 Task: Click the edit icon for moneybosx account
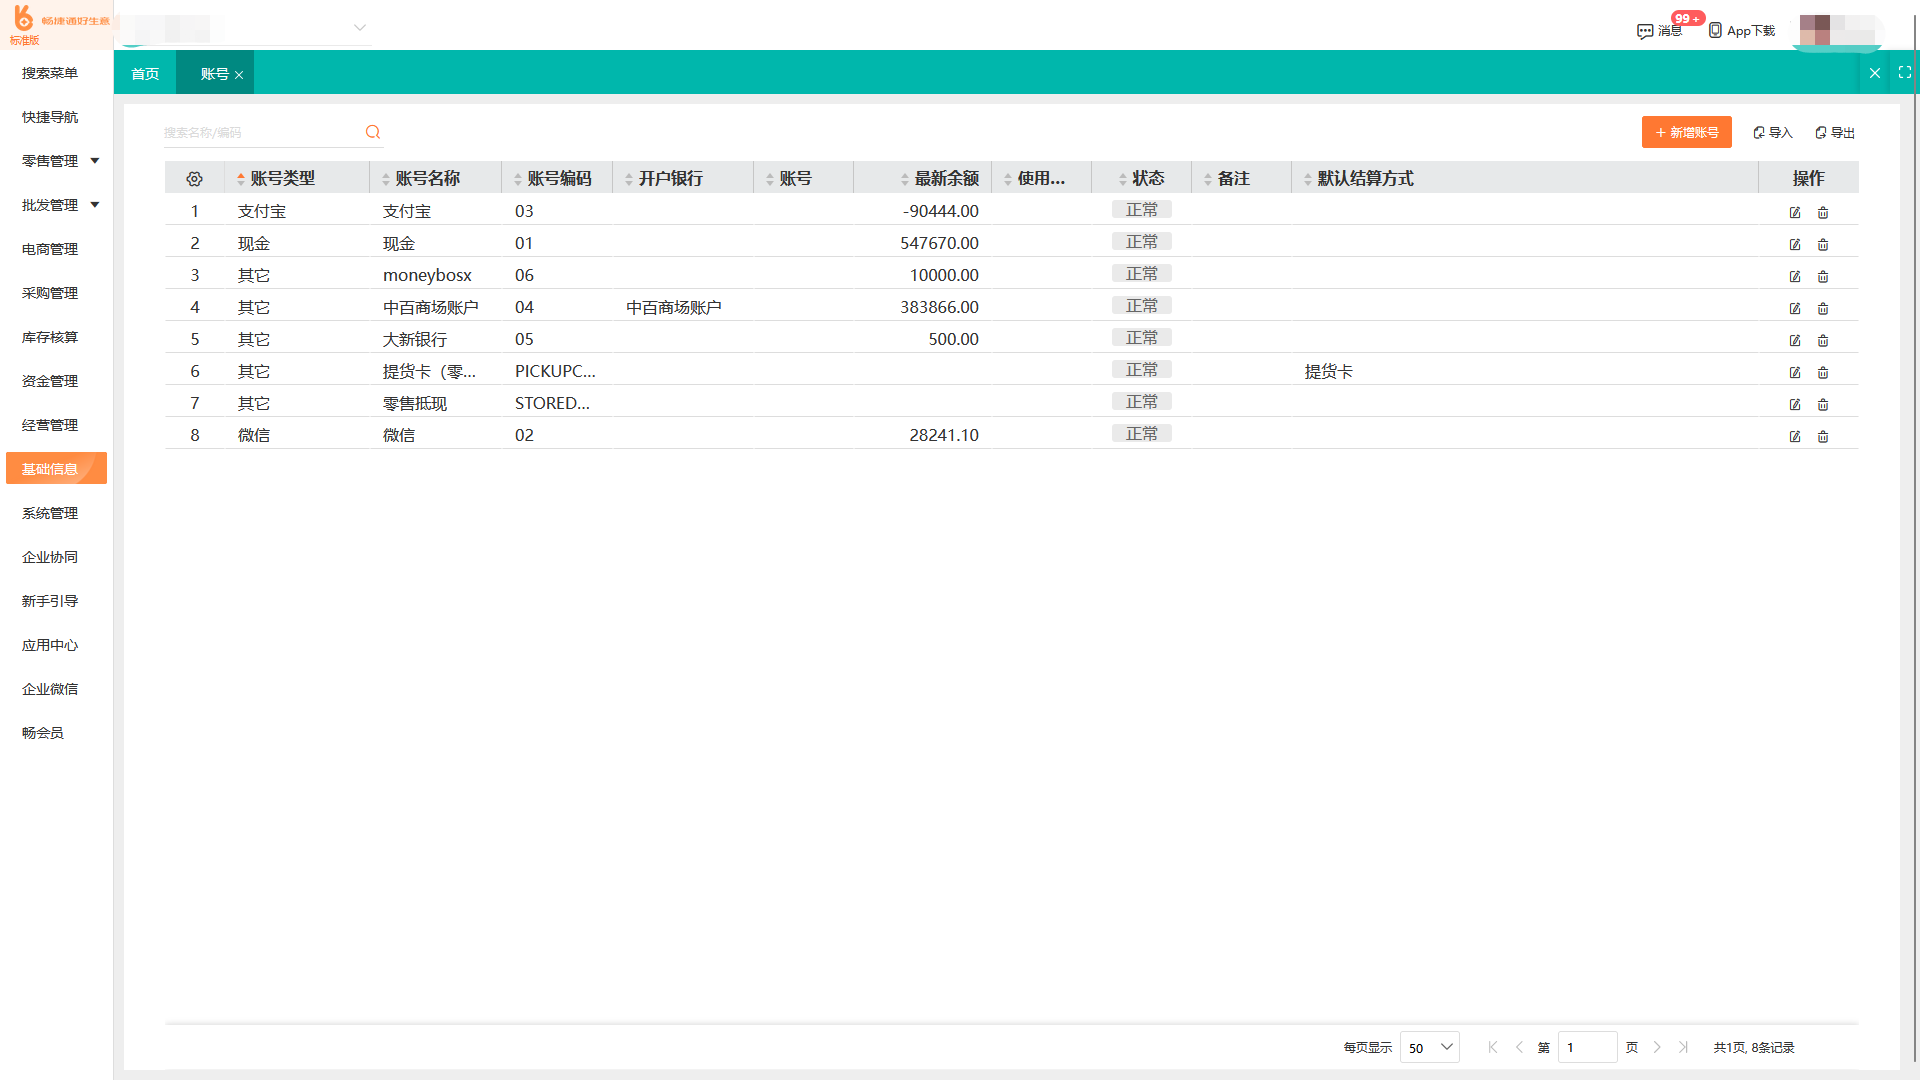[1795, 274]
